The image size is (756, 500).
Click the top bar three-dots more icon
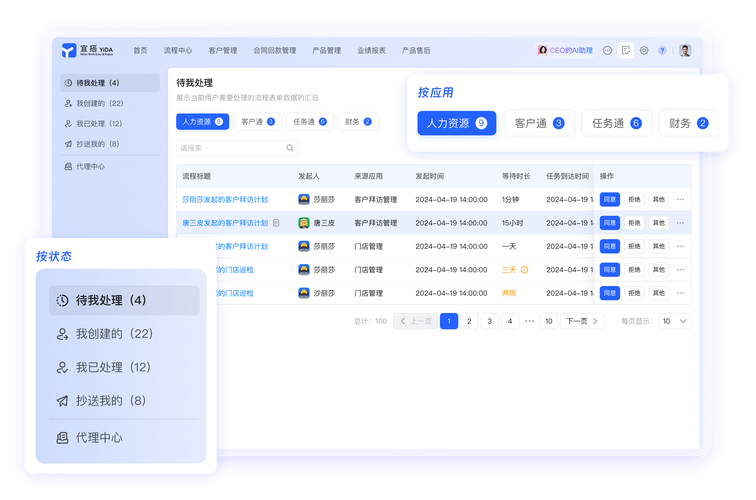[607, 50]
